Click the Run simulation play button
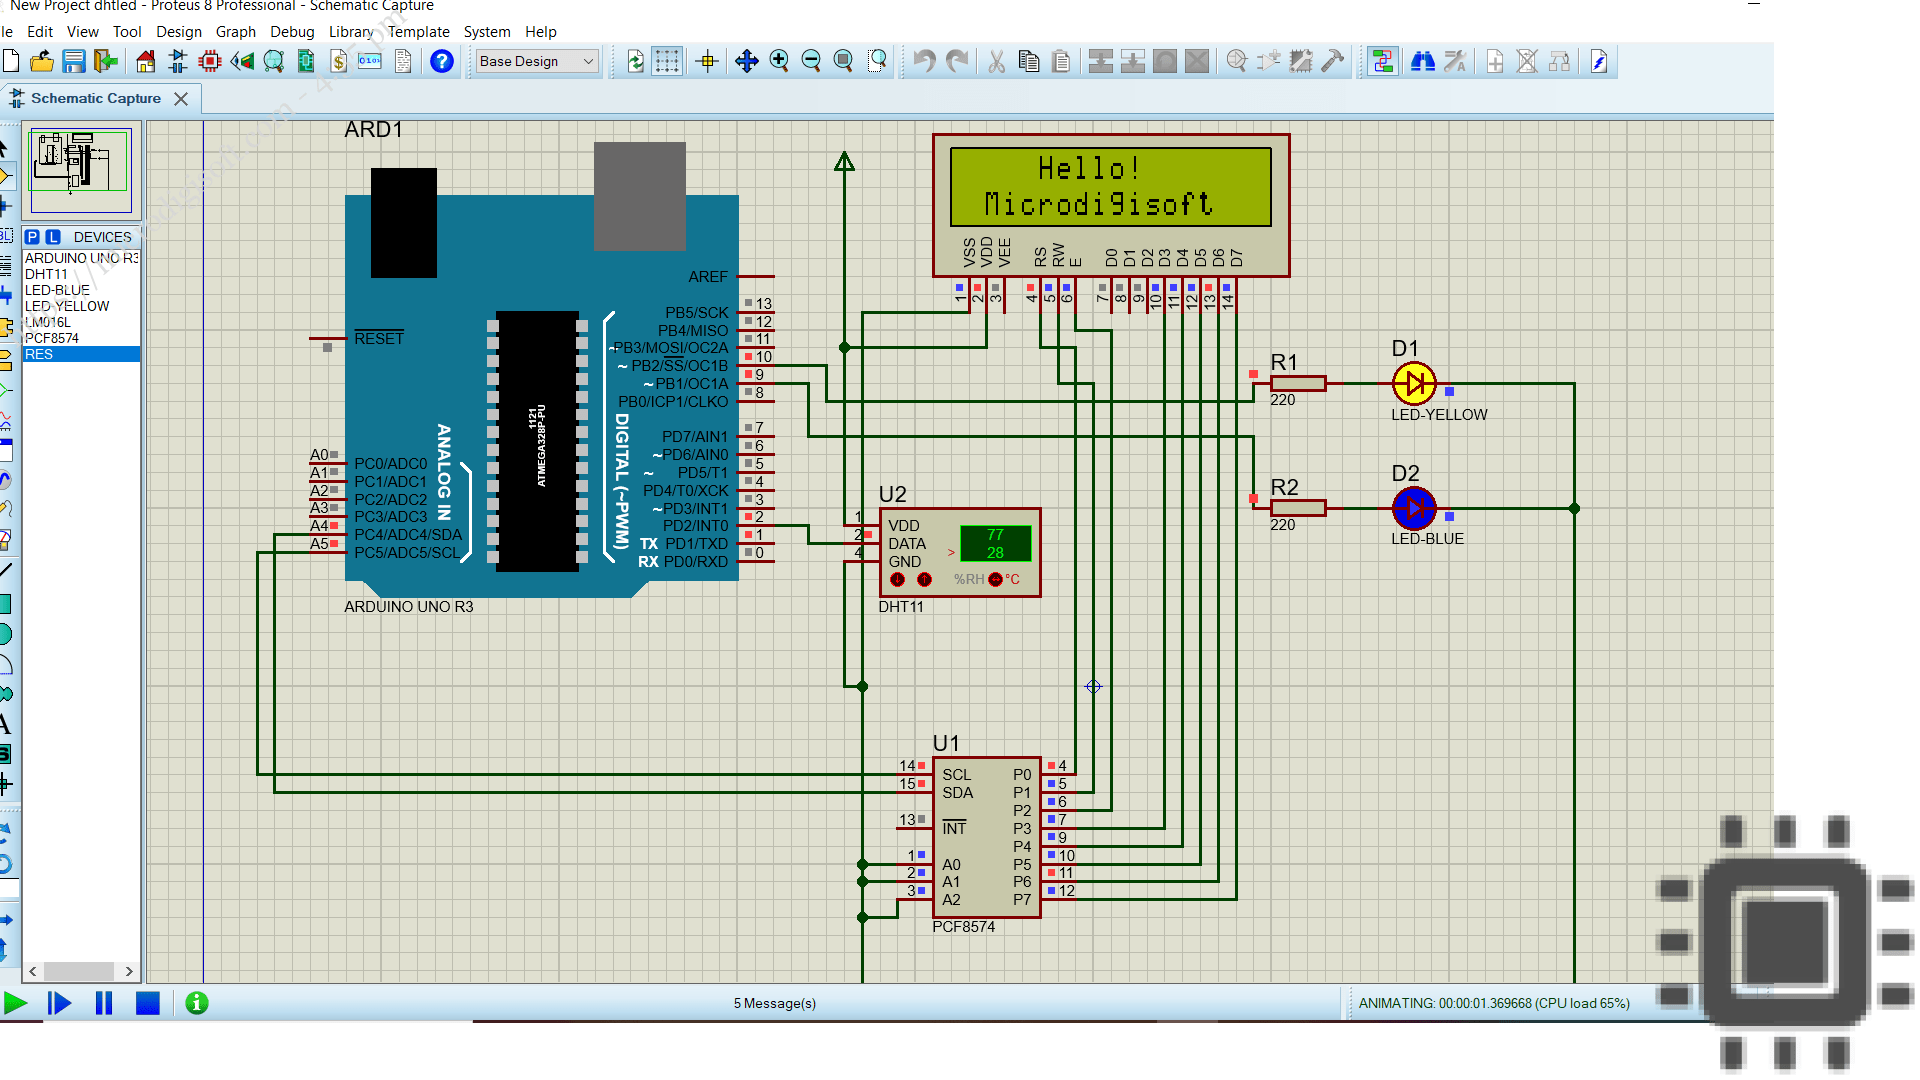 pyautogui.click(x=18, y=1002)
